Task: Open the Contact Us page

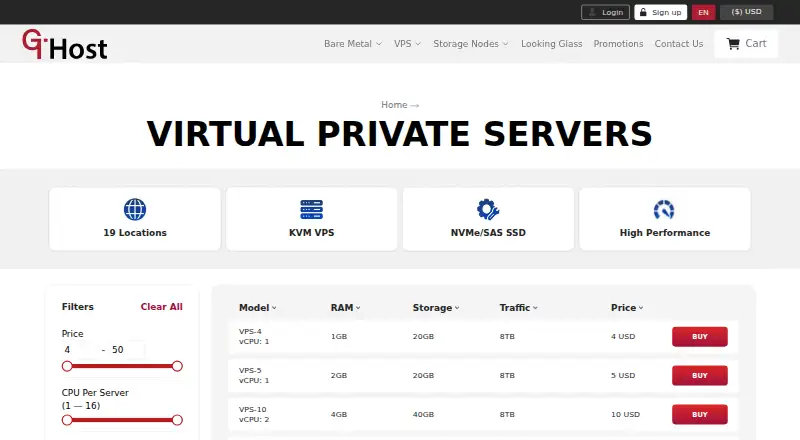Action: [x=679, y=44]
